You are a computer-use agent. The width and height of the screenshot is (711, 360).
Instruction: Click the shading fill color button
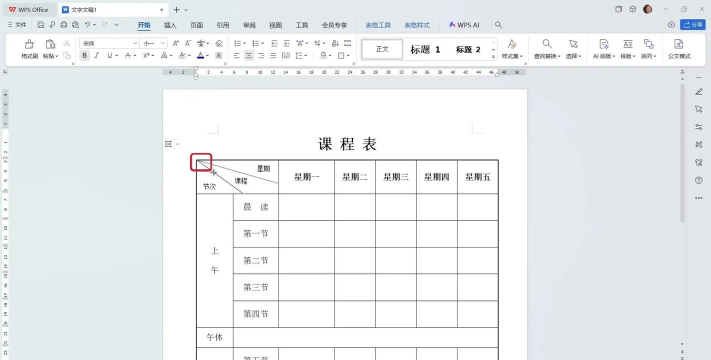click(323, 56)
